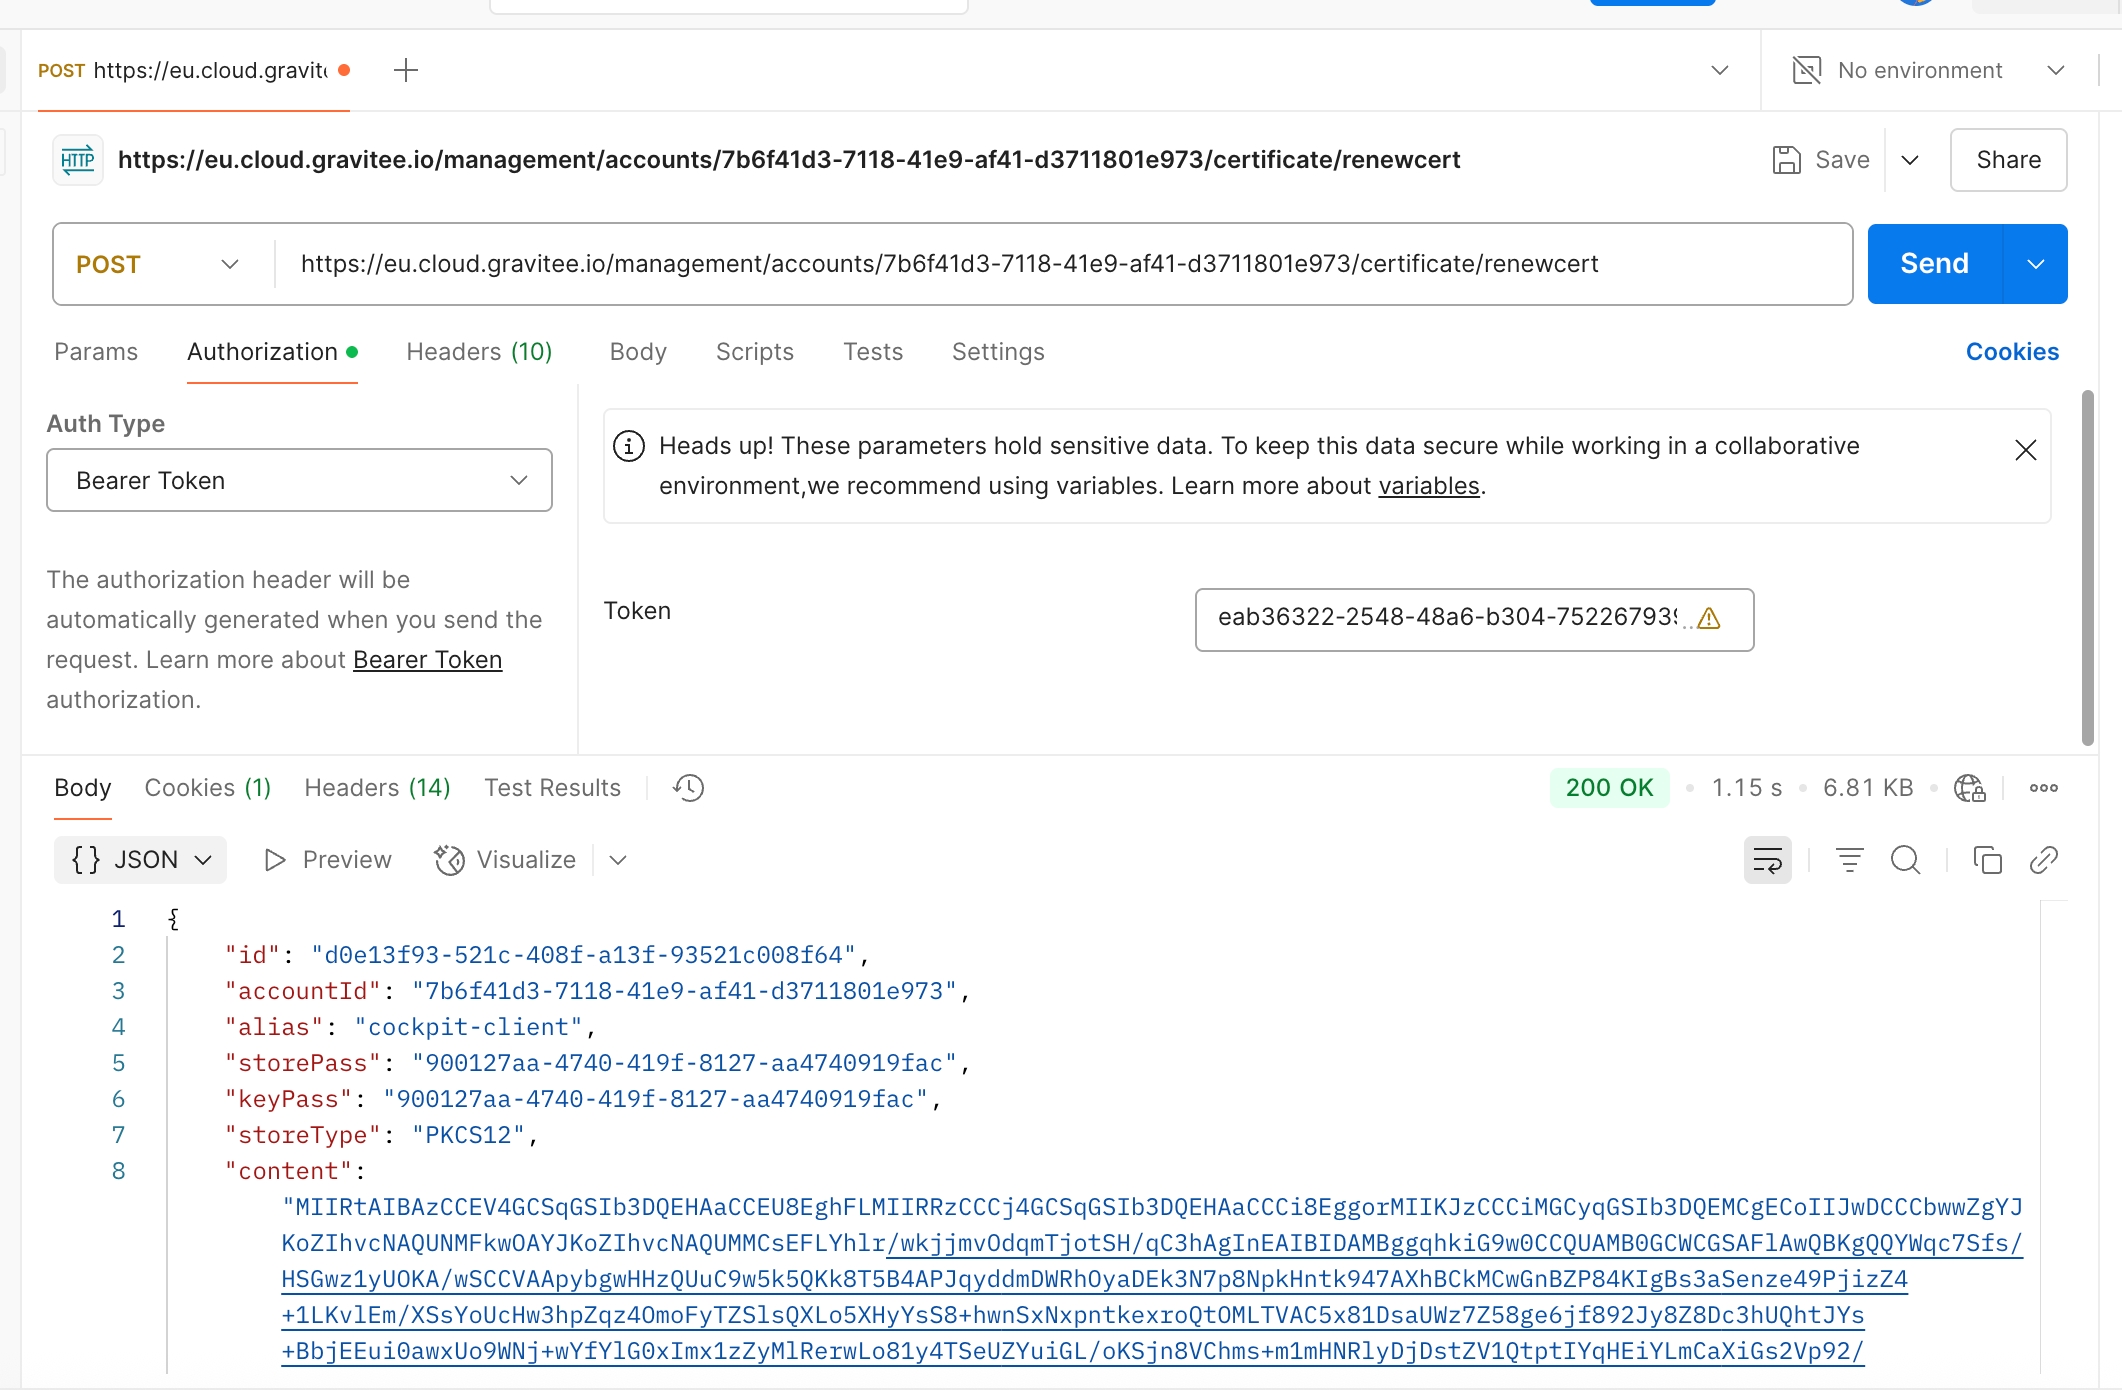2122x1390 pixels.
Task: Open the JSON format dropdown
Action: (141, 860)
